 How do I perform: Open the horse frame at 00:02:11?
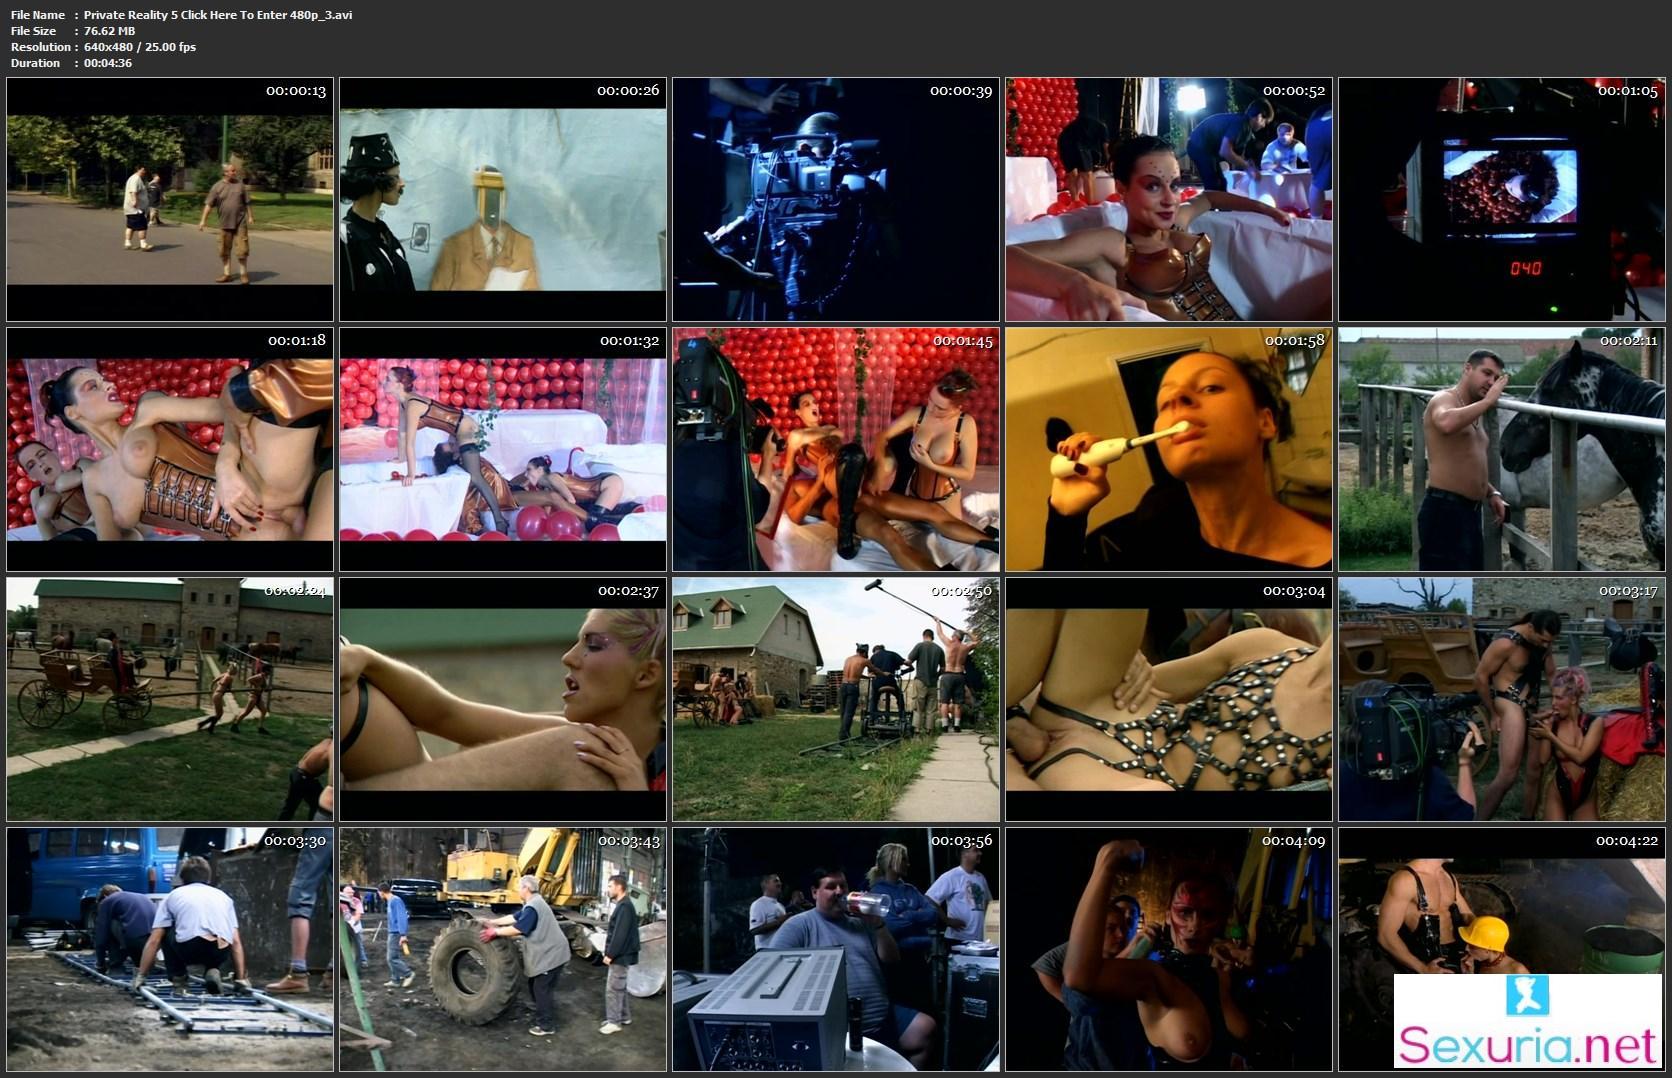tap(1502, 449)
